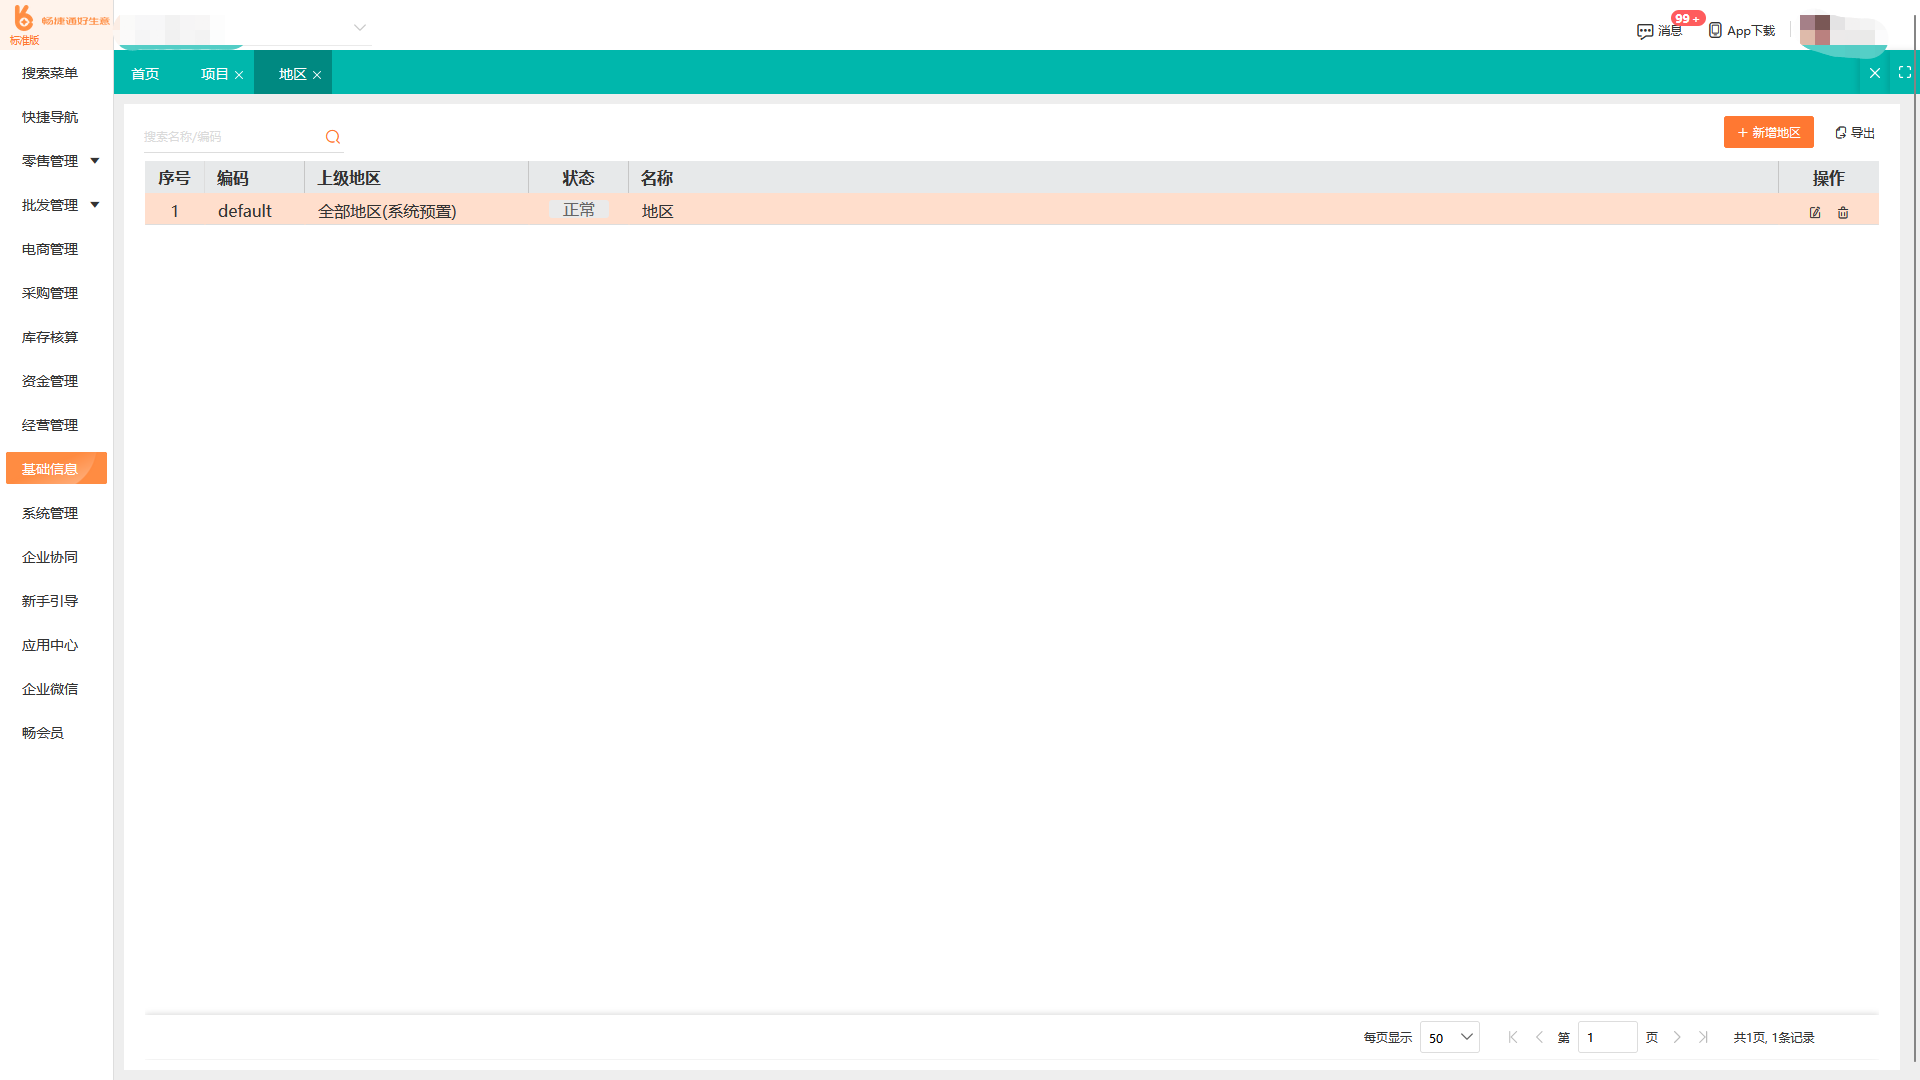Select the 地区 tab

[x=291, y=74]
